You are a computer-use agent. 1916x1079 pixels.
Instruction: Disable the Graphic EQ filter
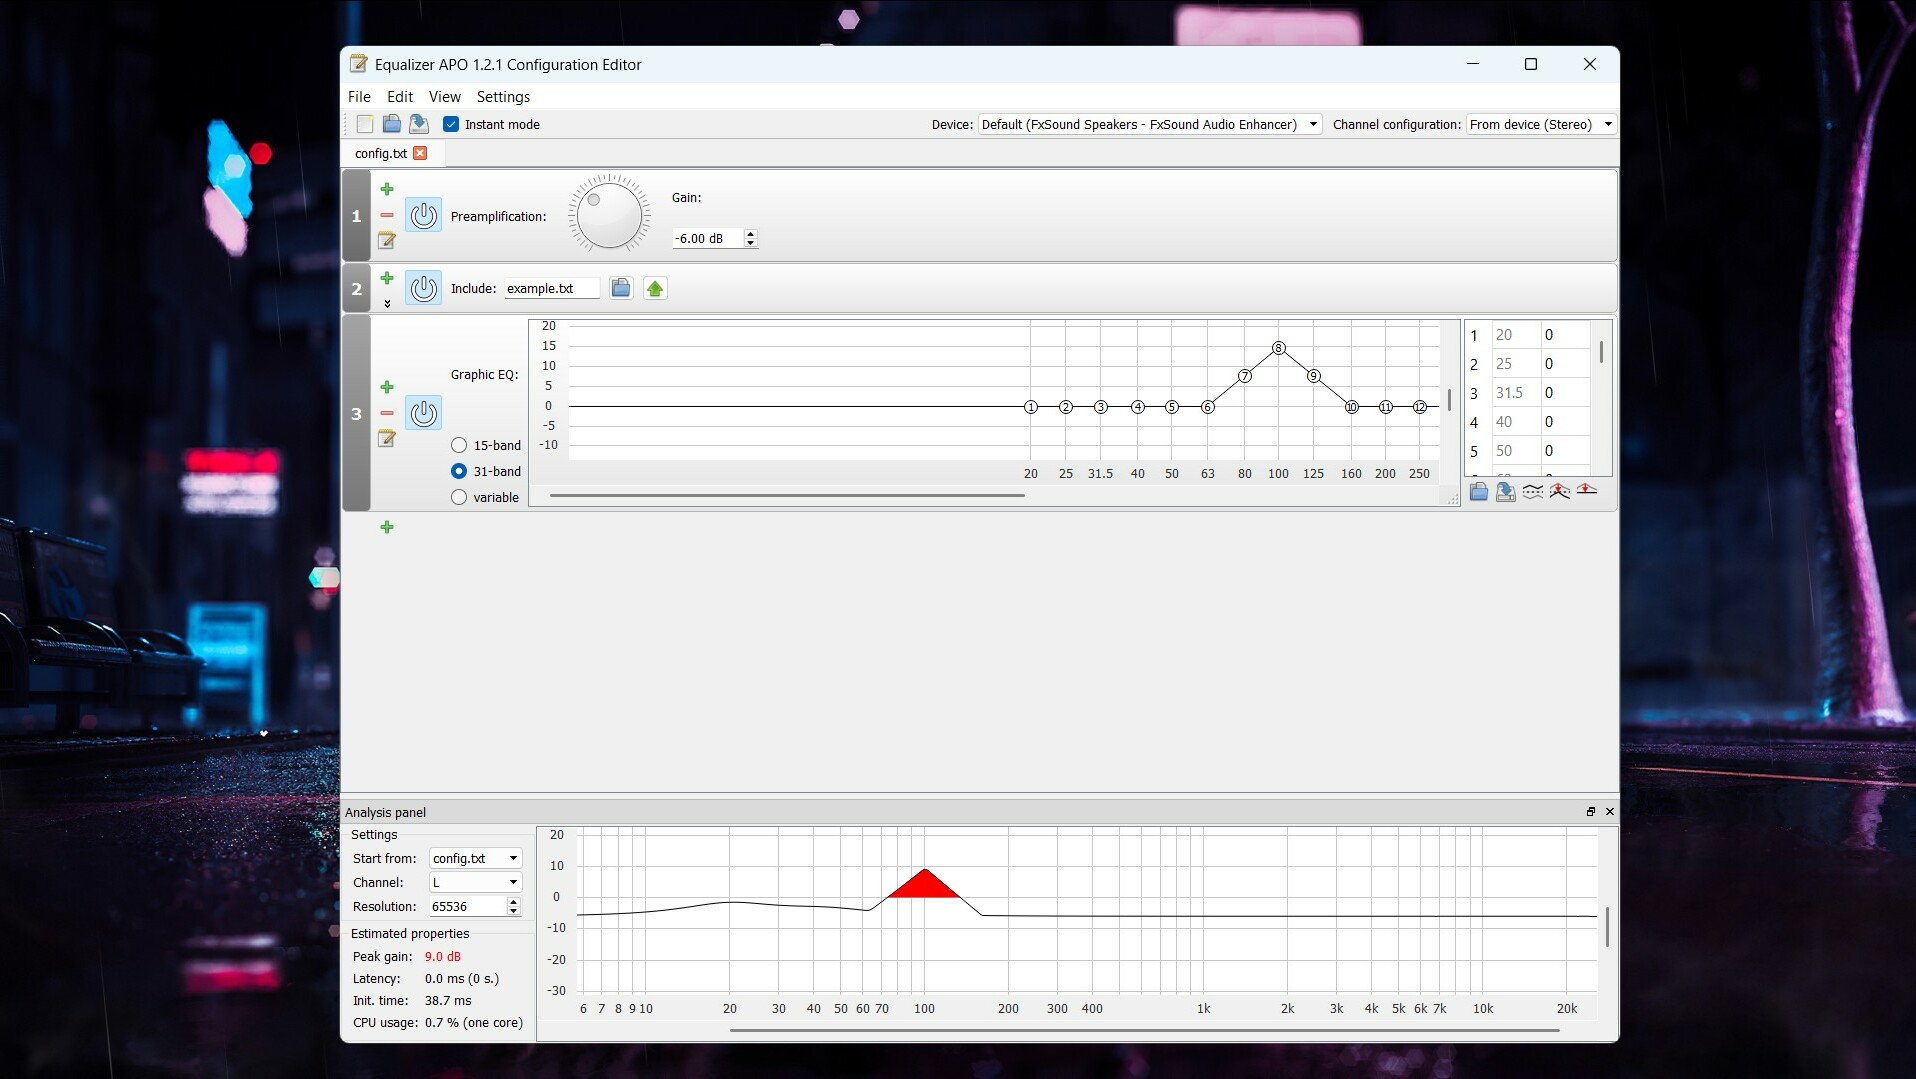pyautogui.click(x=423, y=413)
